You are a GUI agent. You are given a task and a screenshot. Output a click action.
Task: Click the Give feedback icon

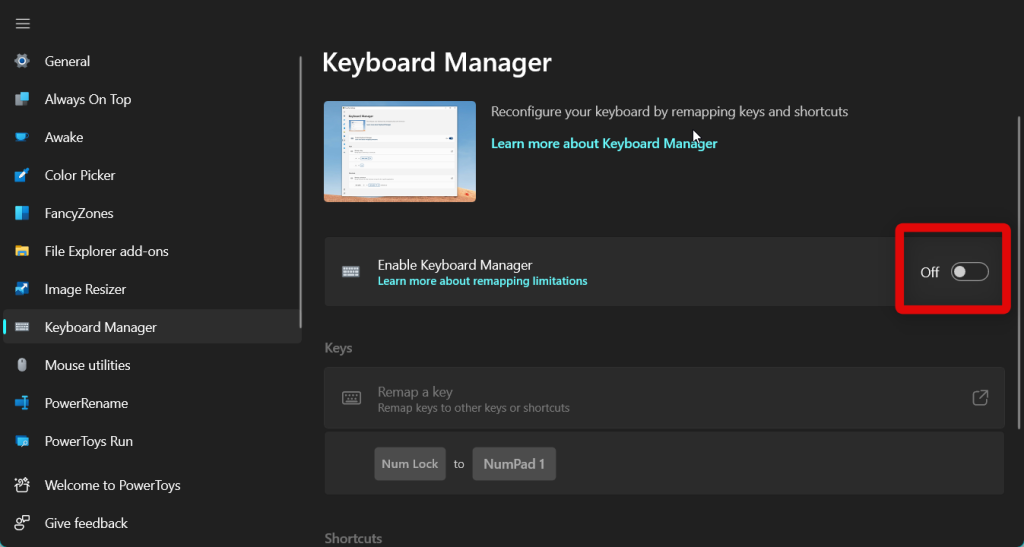click(22, 523)
